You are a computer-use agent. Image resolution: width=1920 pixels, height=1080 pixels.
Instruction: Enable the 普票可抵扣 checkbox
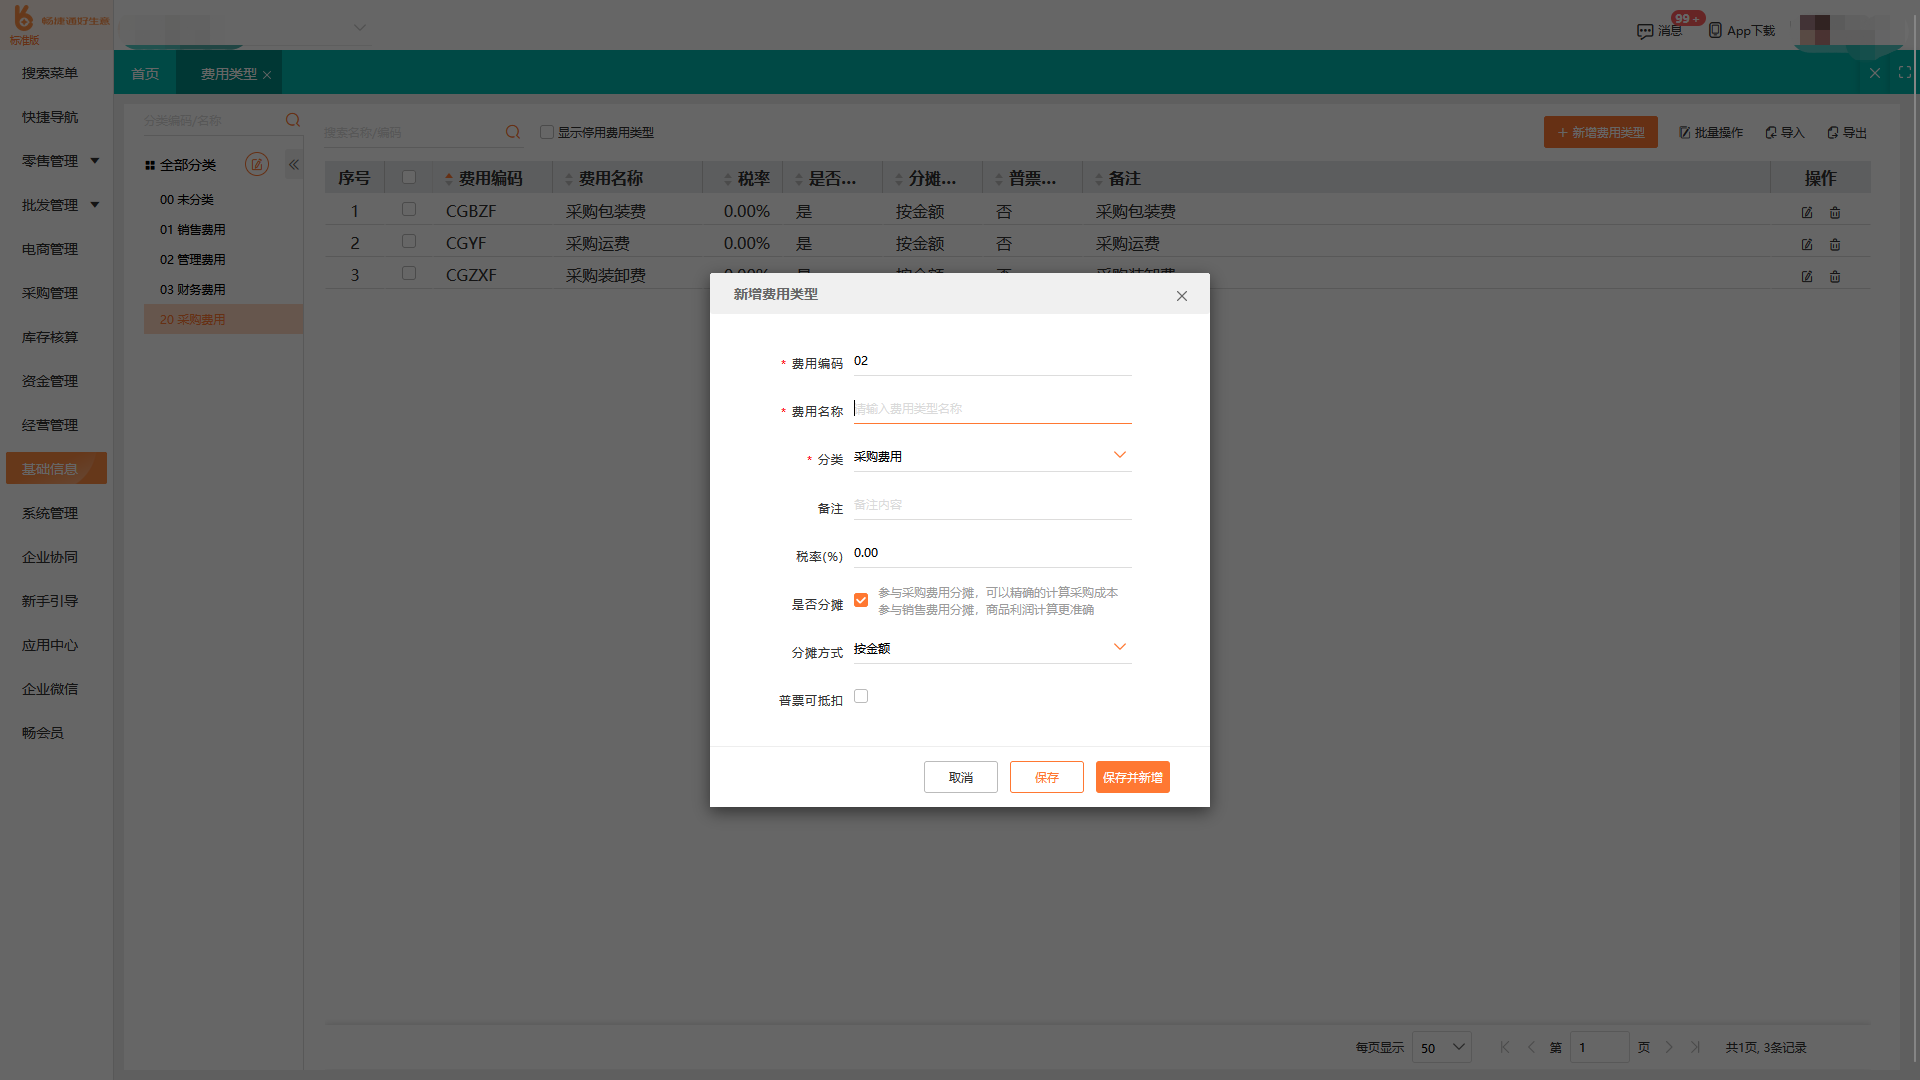(x=860, y=695)
